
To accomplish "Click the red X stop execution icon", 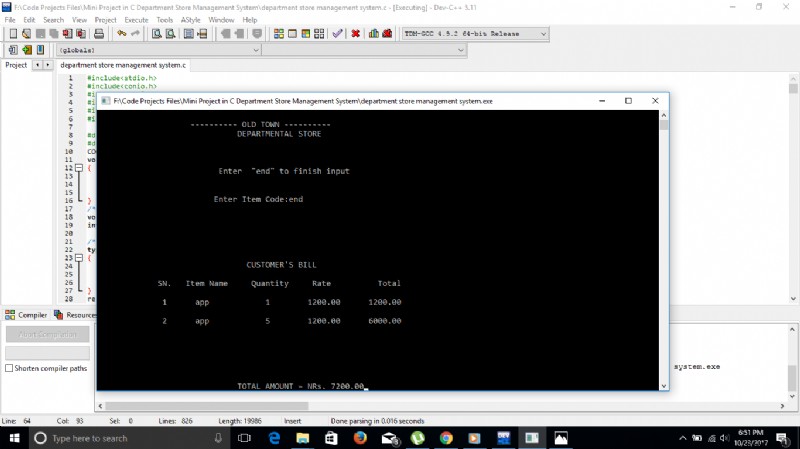I will (x=356, y=34).
